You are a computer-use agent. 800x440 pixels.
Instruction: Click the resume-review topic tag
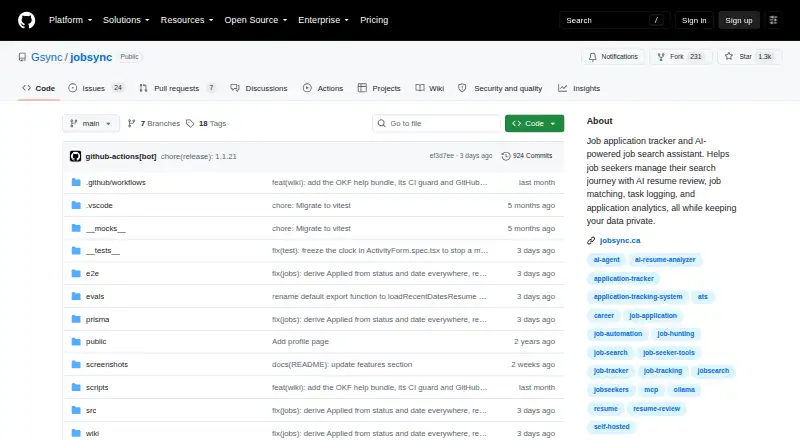[657, 408]
